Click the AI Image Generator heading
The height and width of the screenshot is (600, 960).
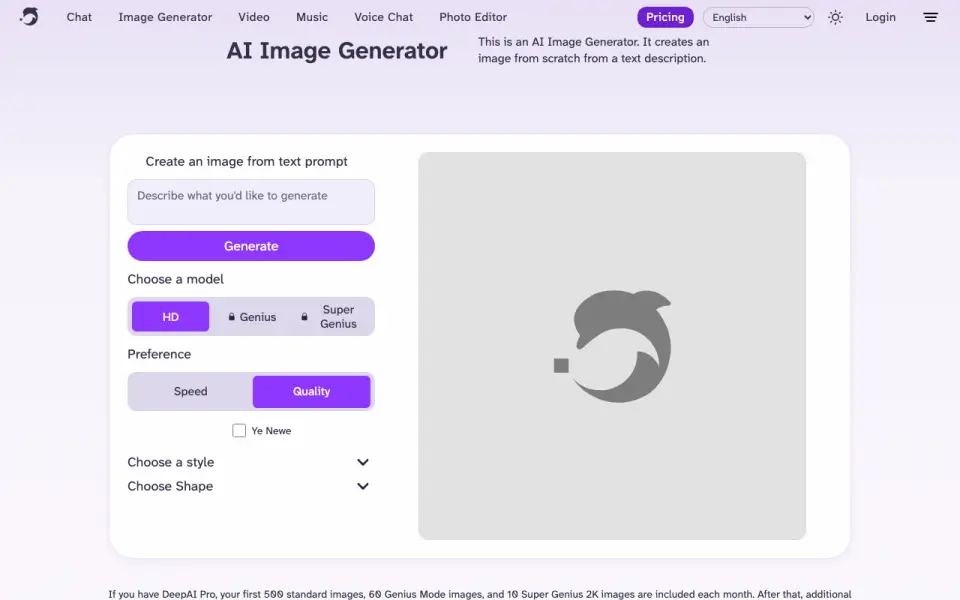[x=337, y=51]
